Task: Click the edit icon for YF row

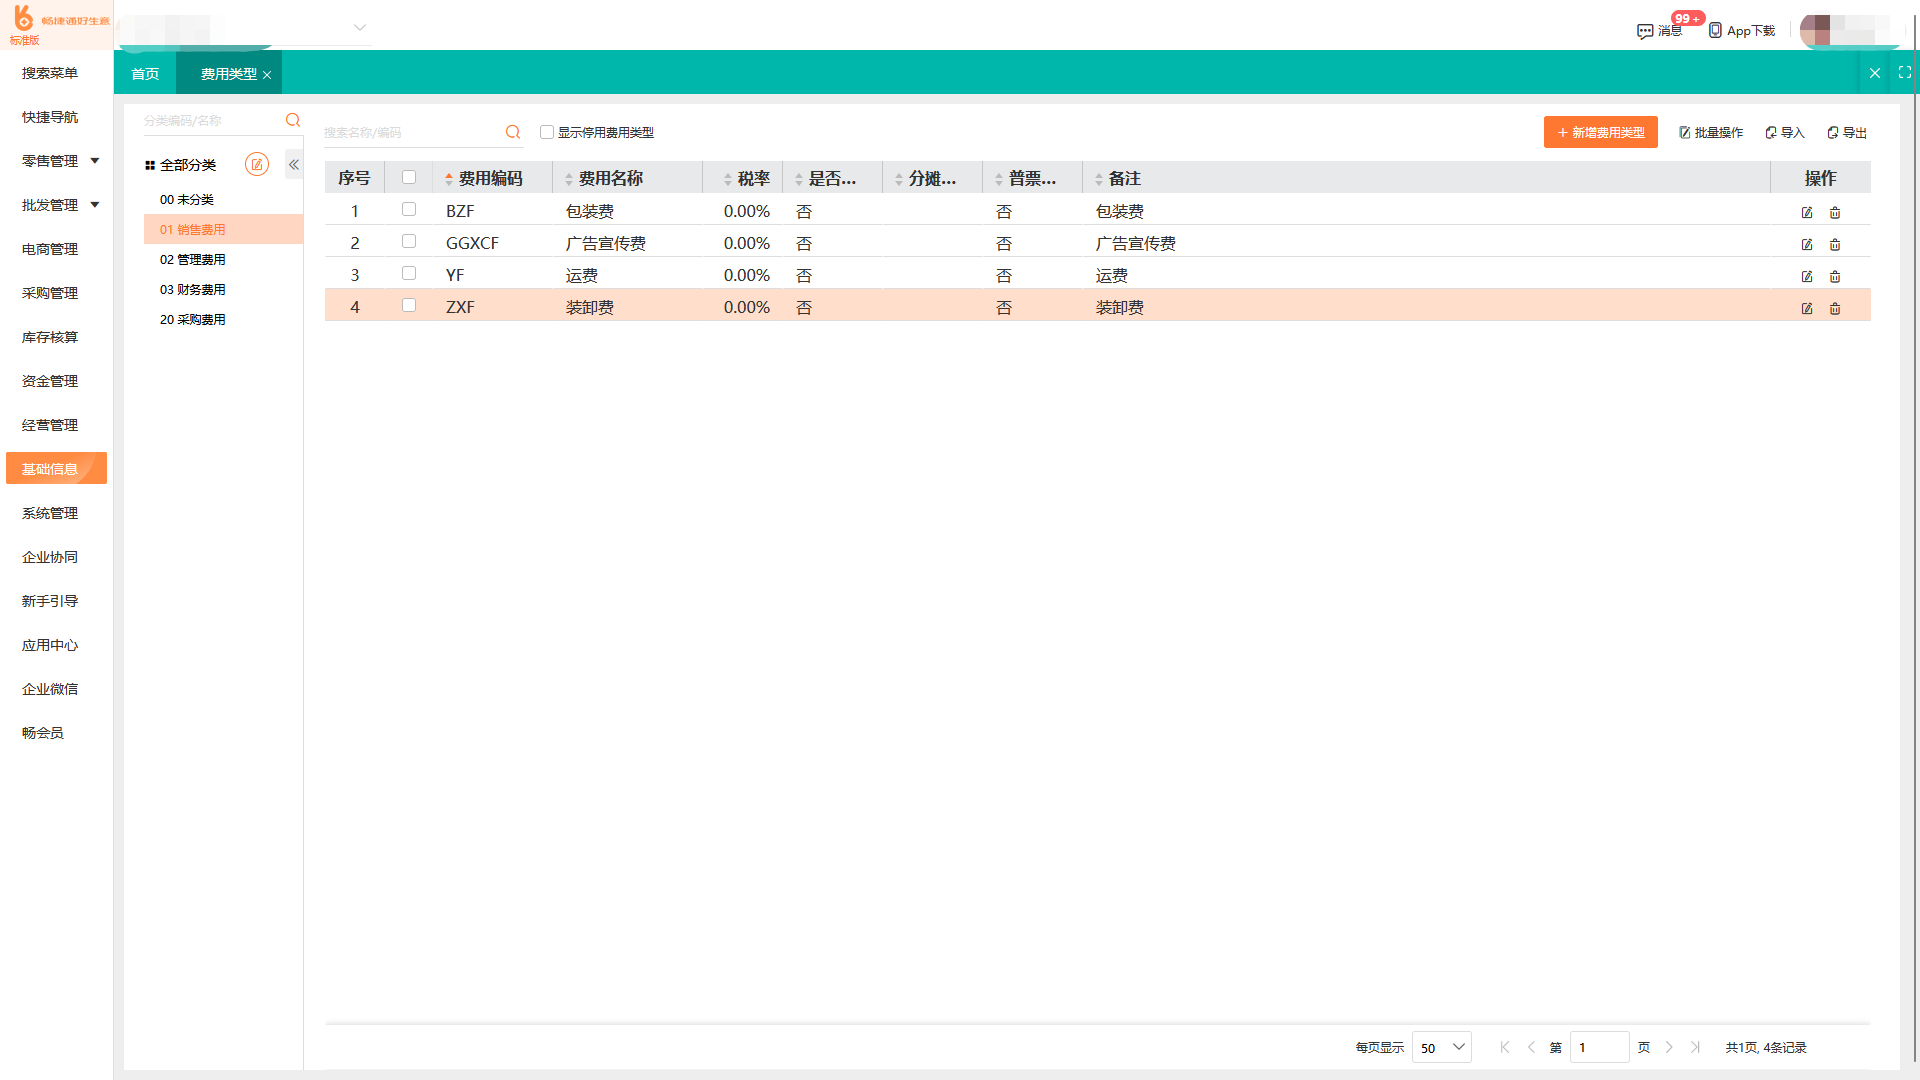Action: point(1807,274)
